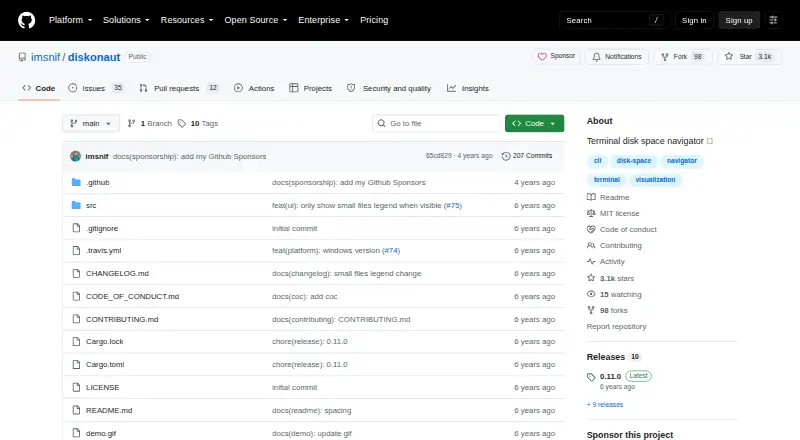The width and height of the screenshot is (800, 440).
Task: Expand the Platform menu
Action: 70,20
